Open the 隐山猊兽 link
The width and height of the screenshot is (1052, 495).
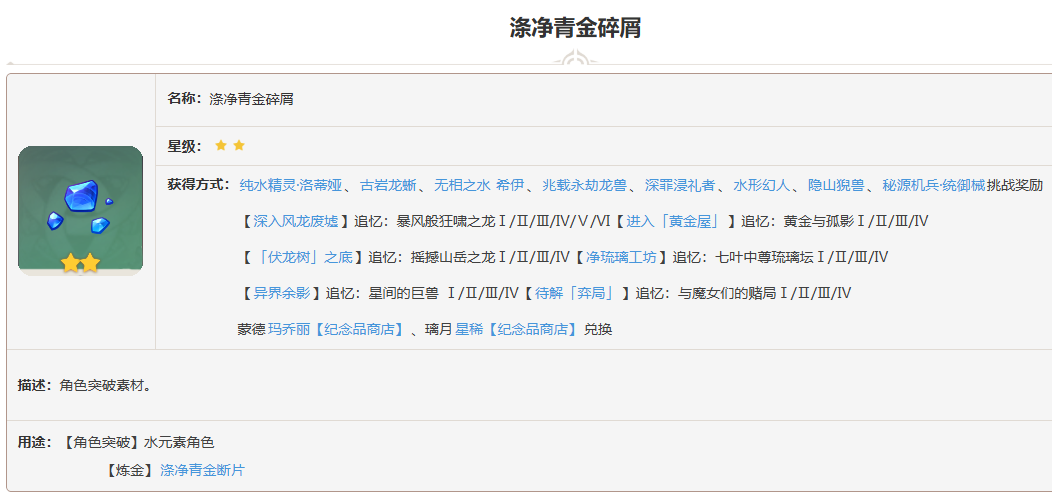coord(837,185)
